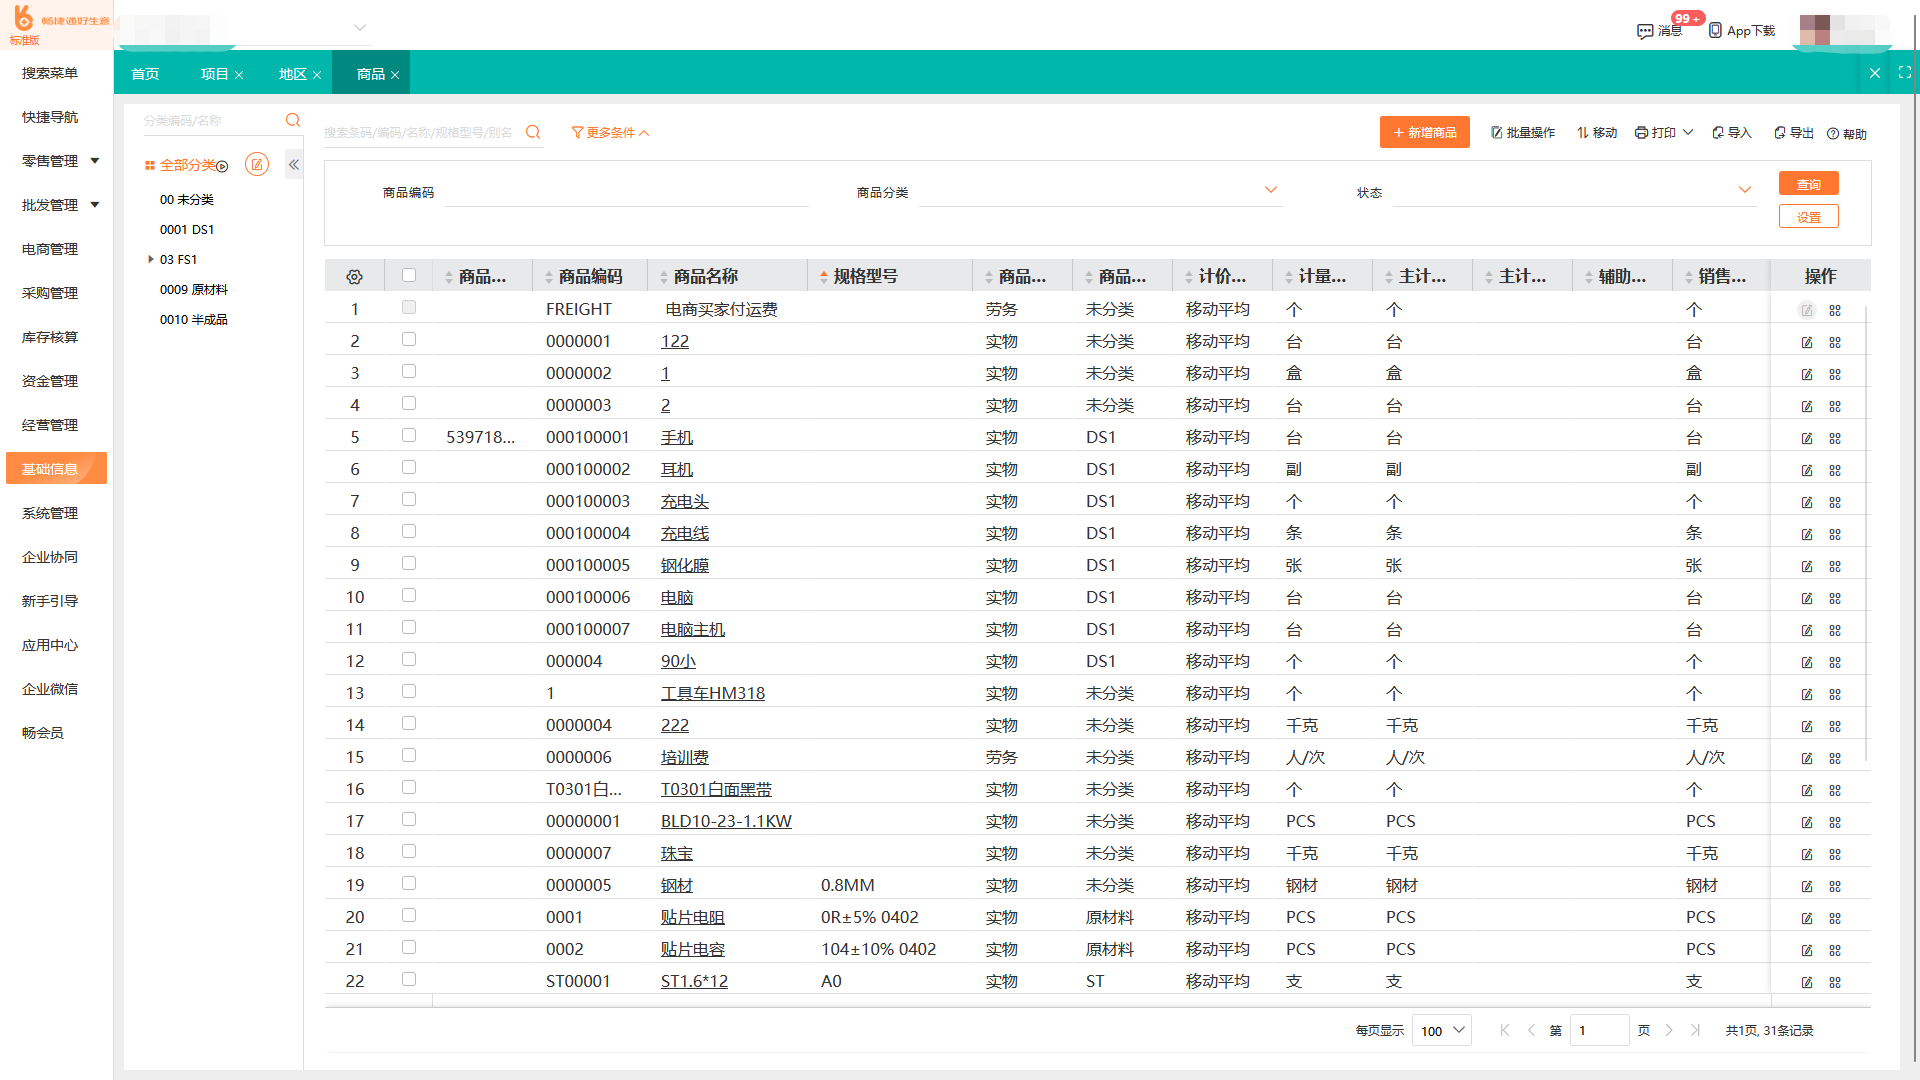This screenshot has height=1080, width=1920.
Task: Click the 新增商品 button
Action: [1423, 131]
